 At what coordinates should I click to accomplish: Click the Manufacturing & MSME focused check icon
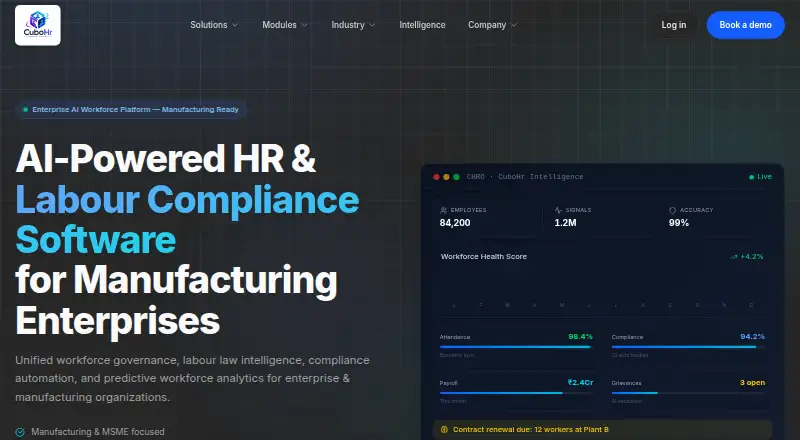click(20, 432)
